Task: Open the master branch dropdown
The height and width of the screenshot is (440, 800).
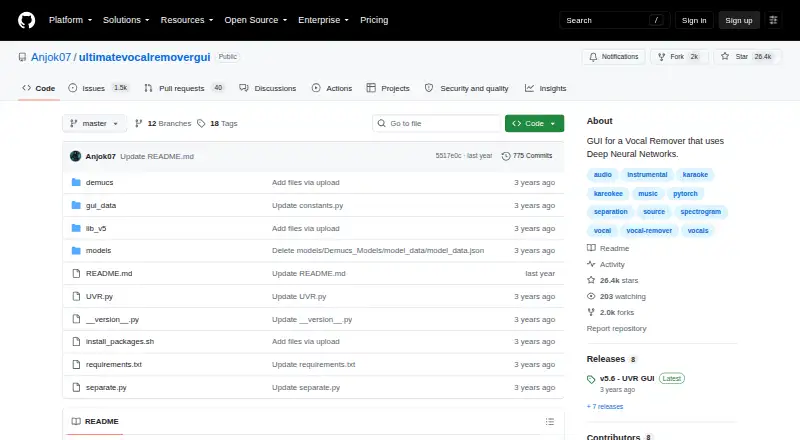Action: tap(94, 124)
